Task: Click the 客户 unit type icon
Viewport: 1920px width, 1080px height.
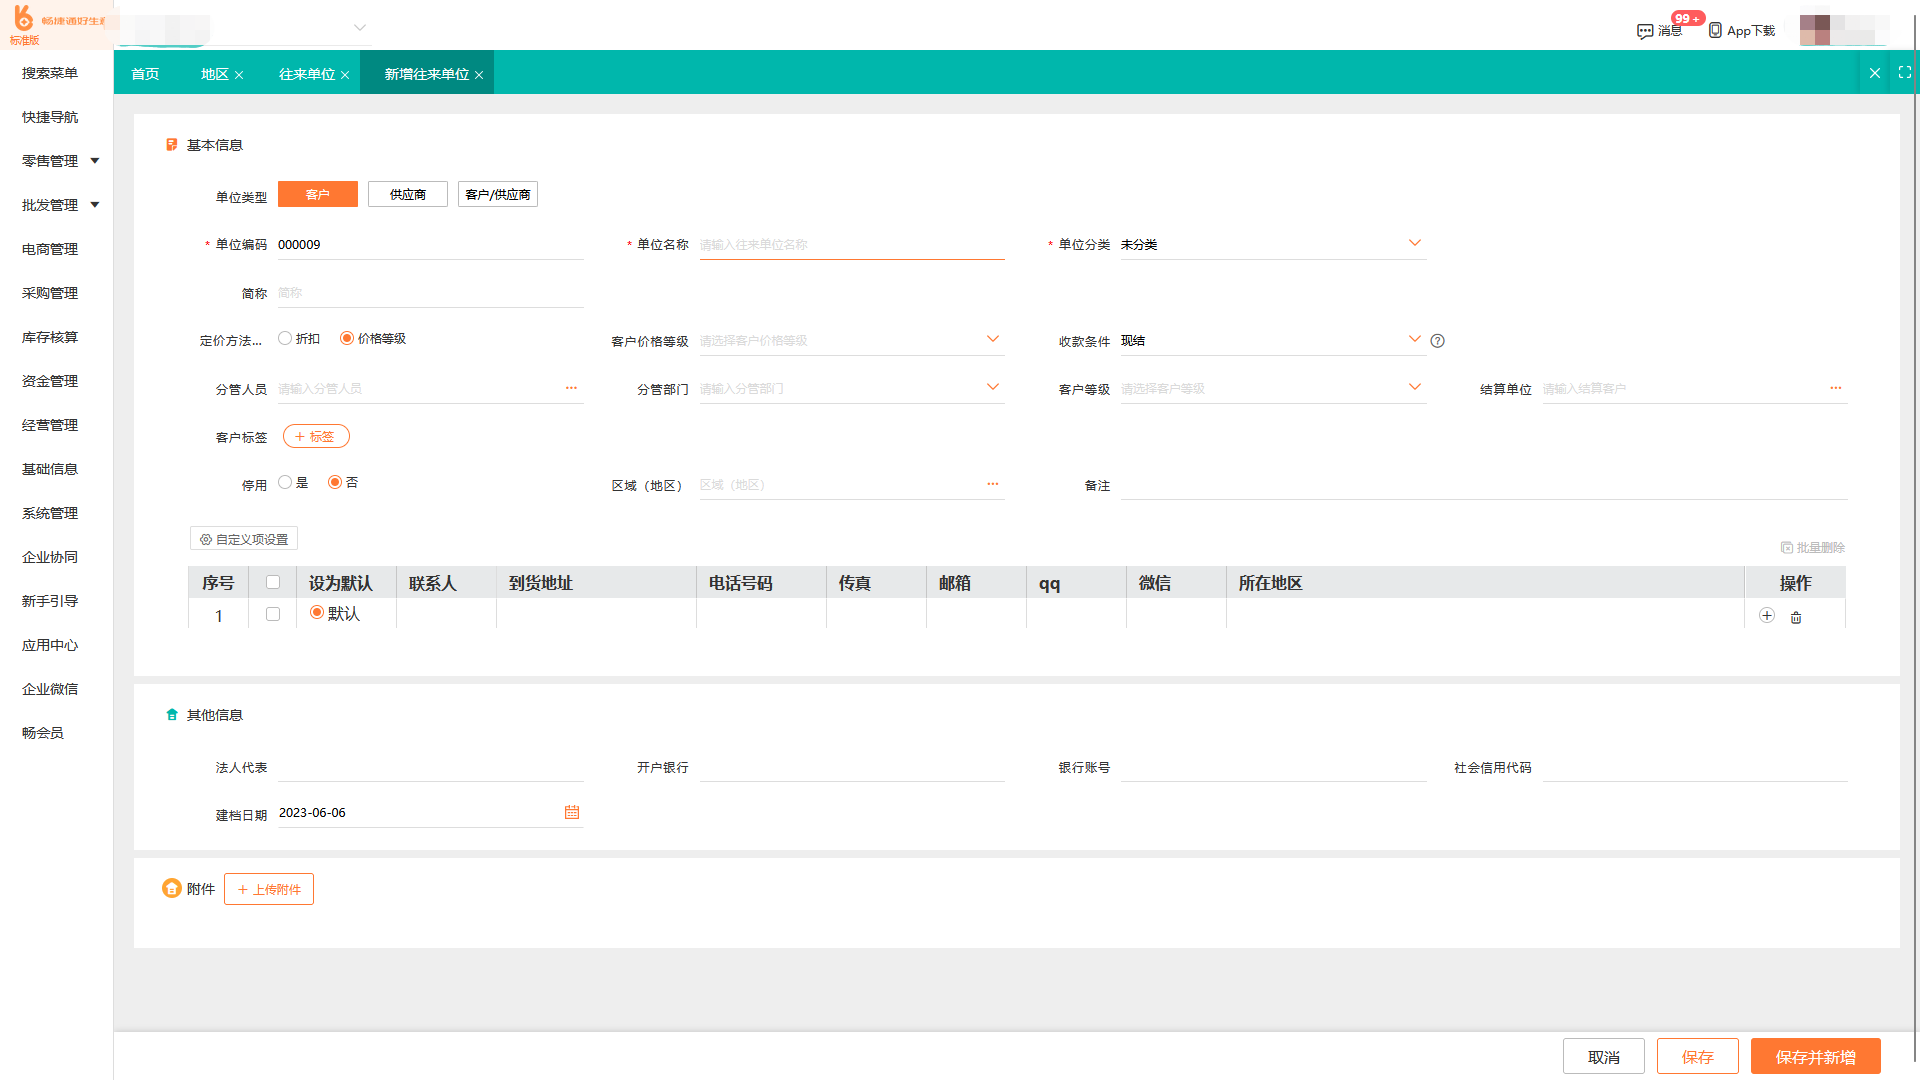Action: tap(319, 195)
